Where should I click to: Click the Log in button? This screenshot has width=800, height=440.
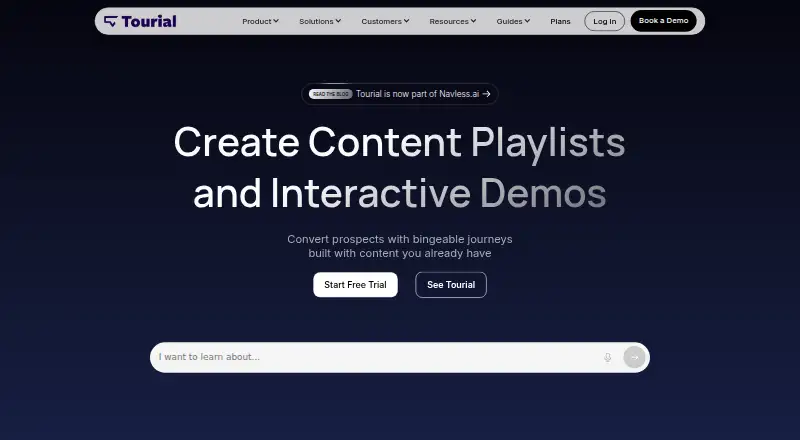click(x=605, y=21)
